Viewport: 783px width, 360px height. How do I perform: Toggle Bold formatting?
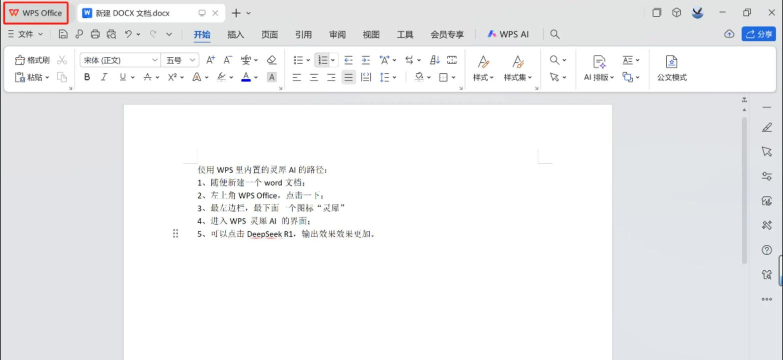click(87, 77)
